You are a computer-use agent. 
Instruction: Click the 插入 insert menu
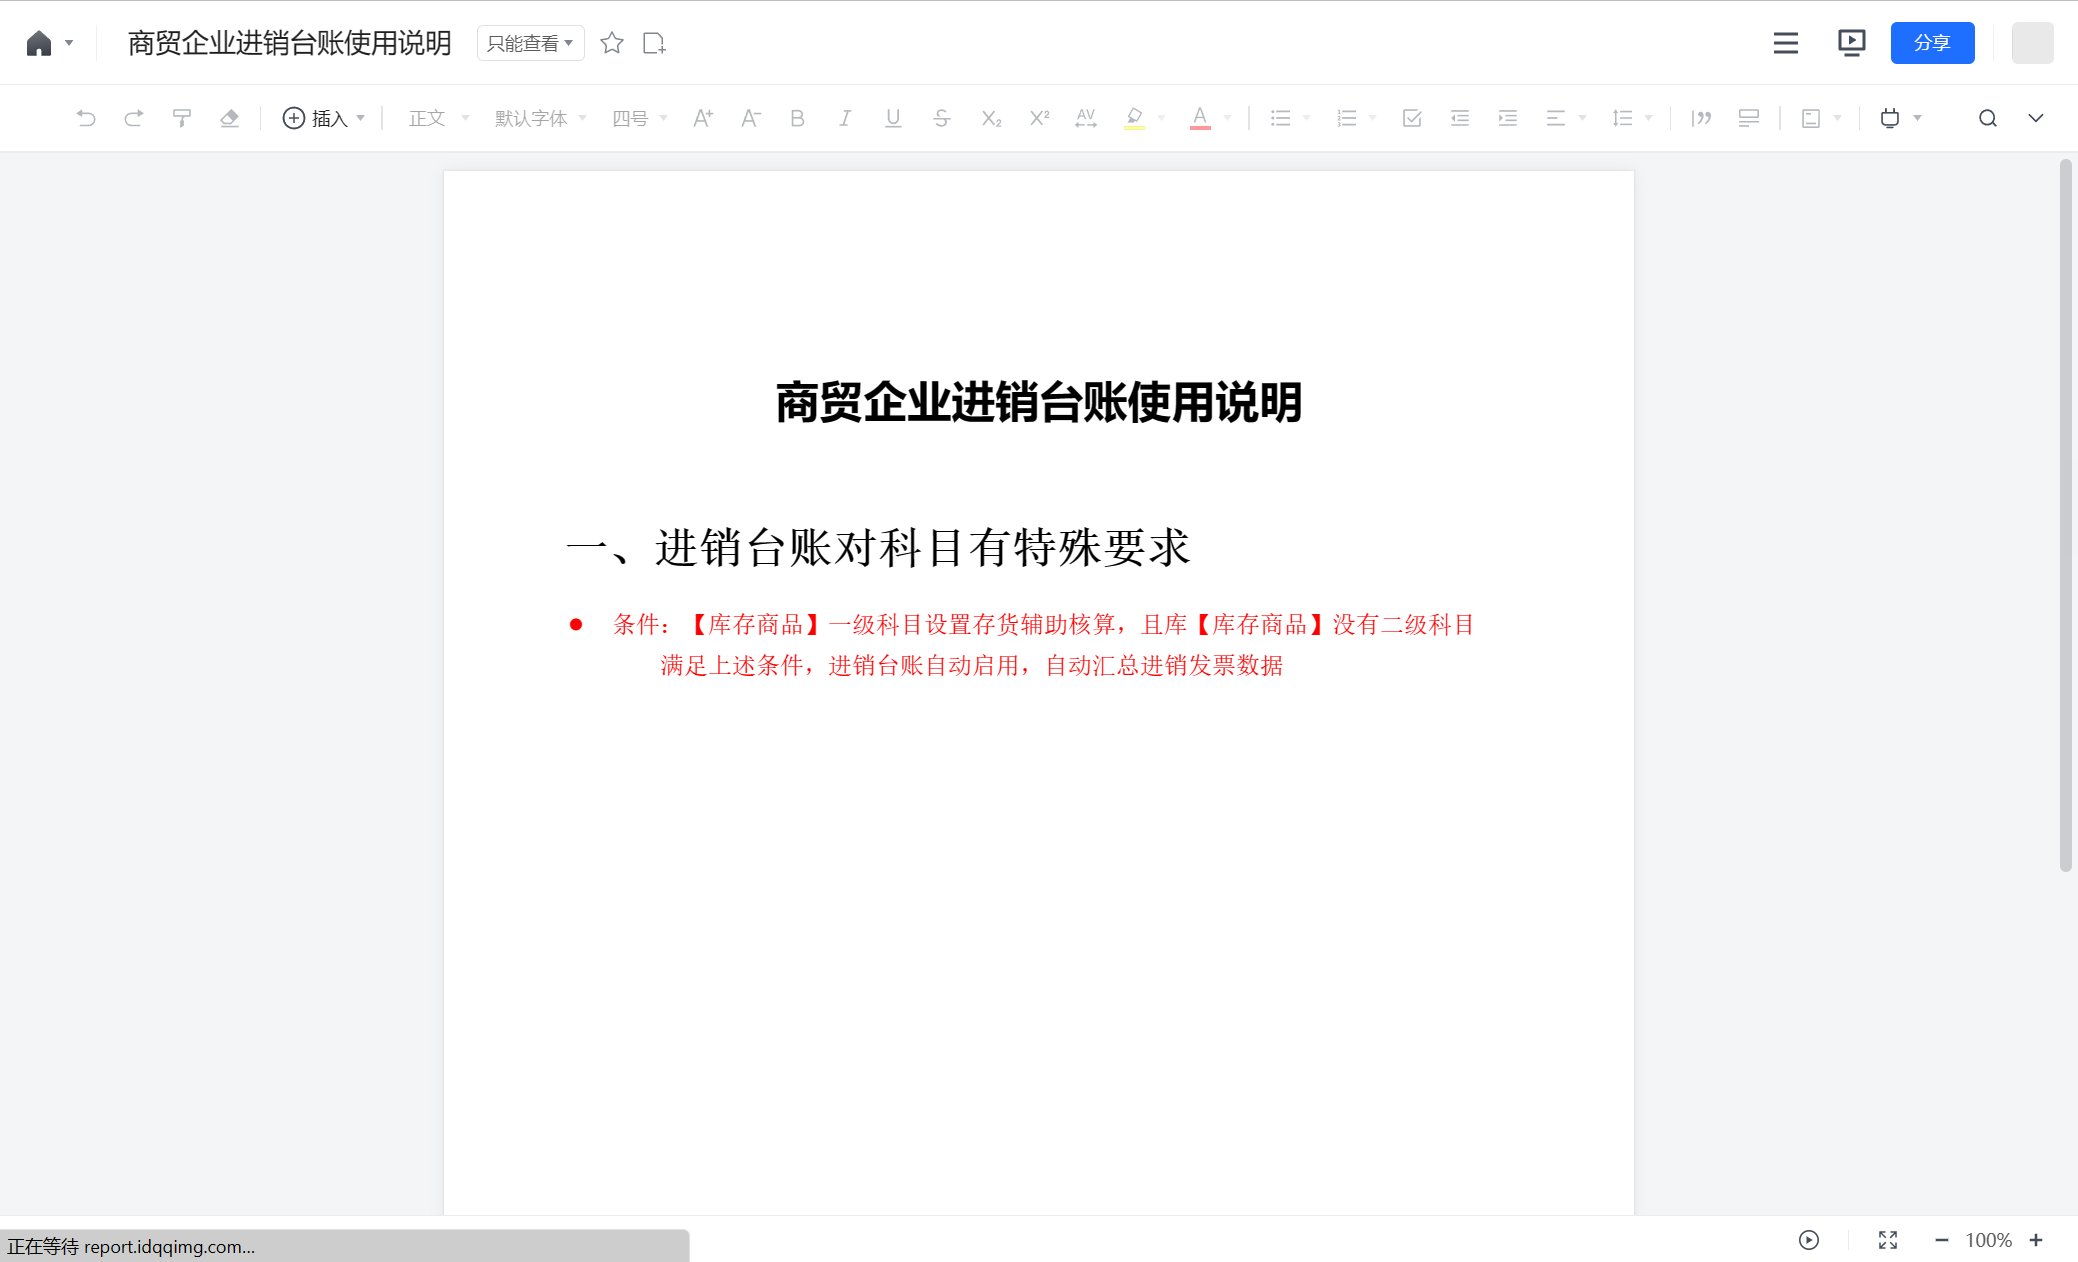[324, 117]
